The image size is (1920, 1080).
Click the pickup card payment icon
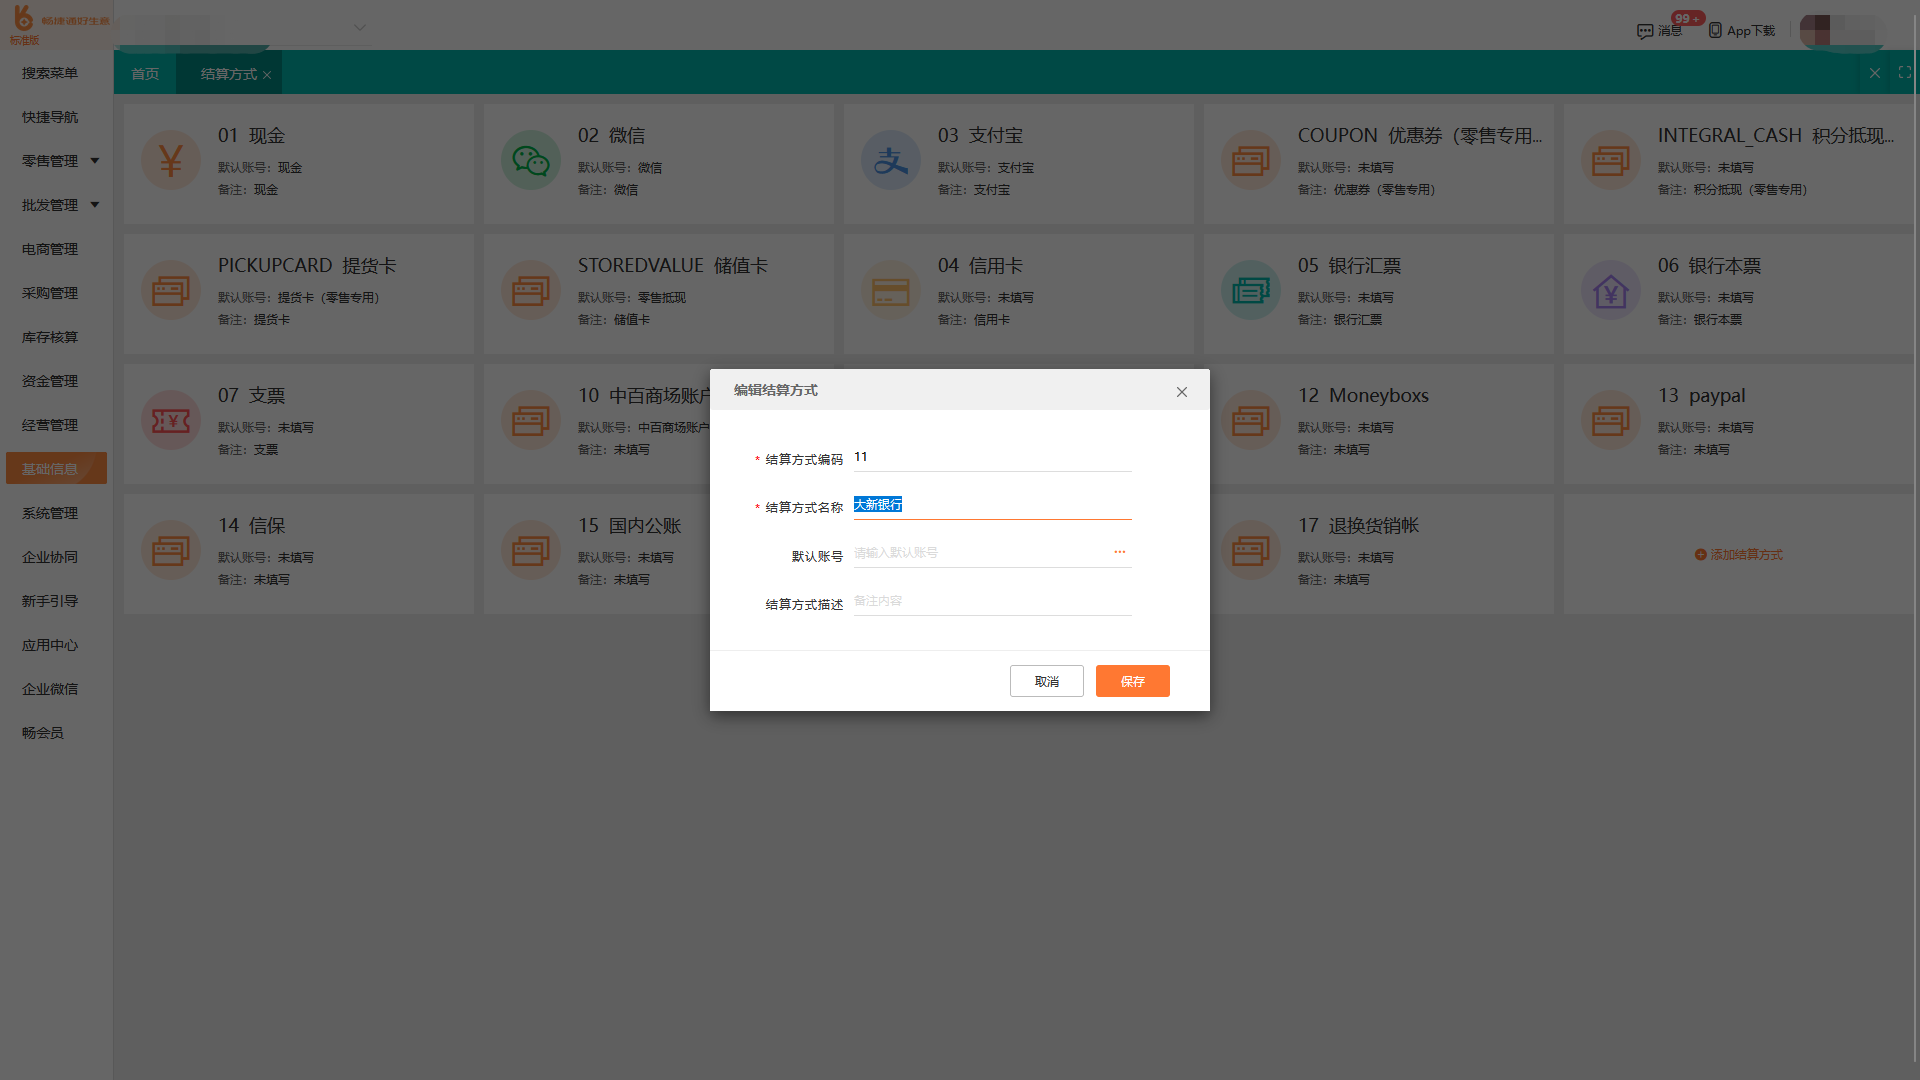point(171,290)
